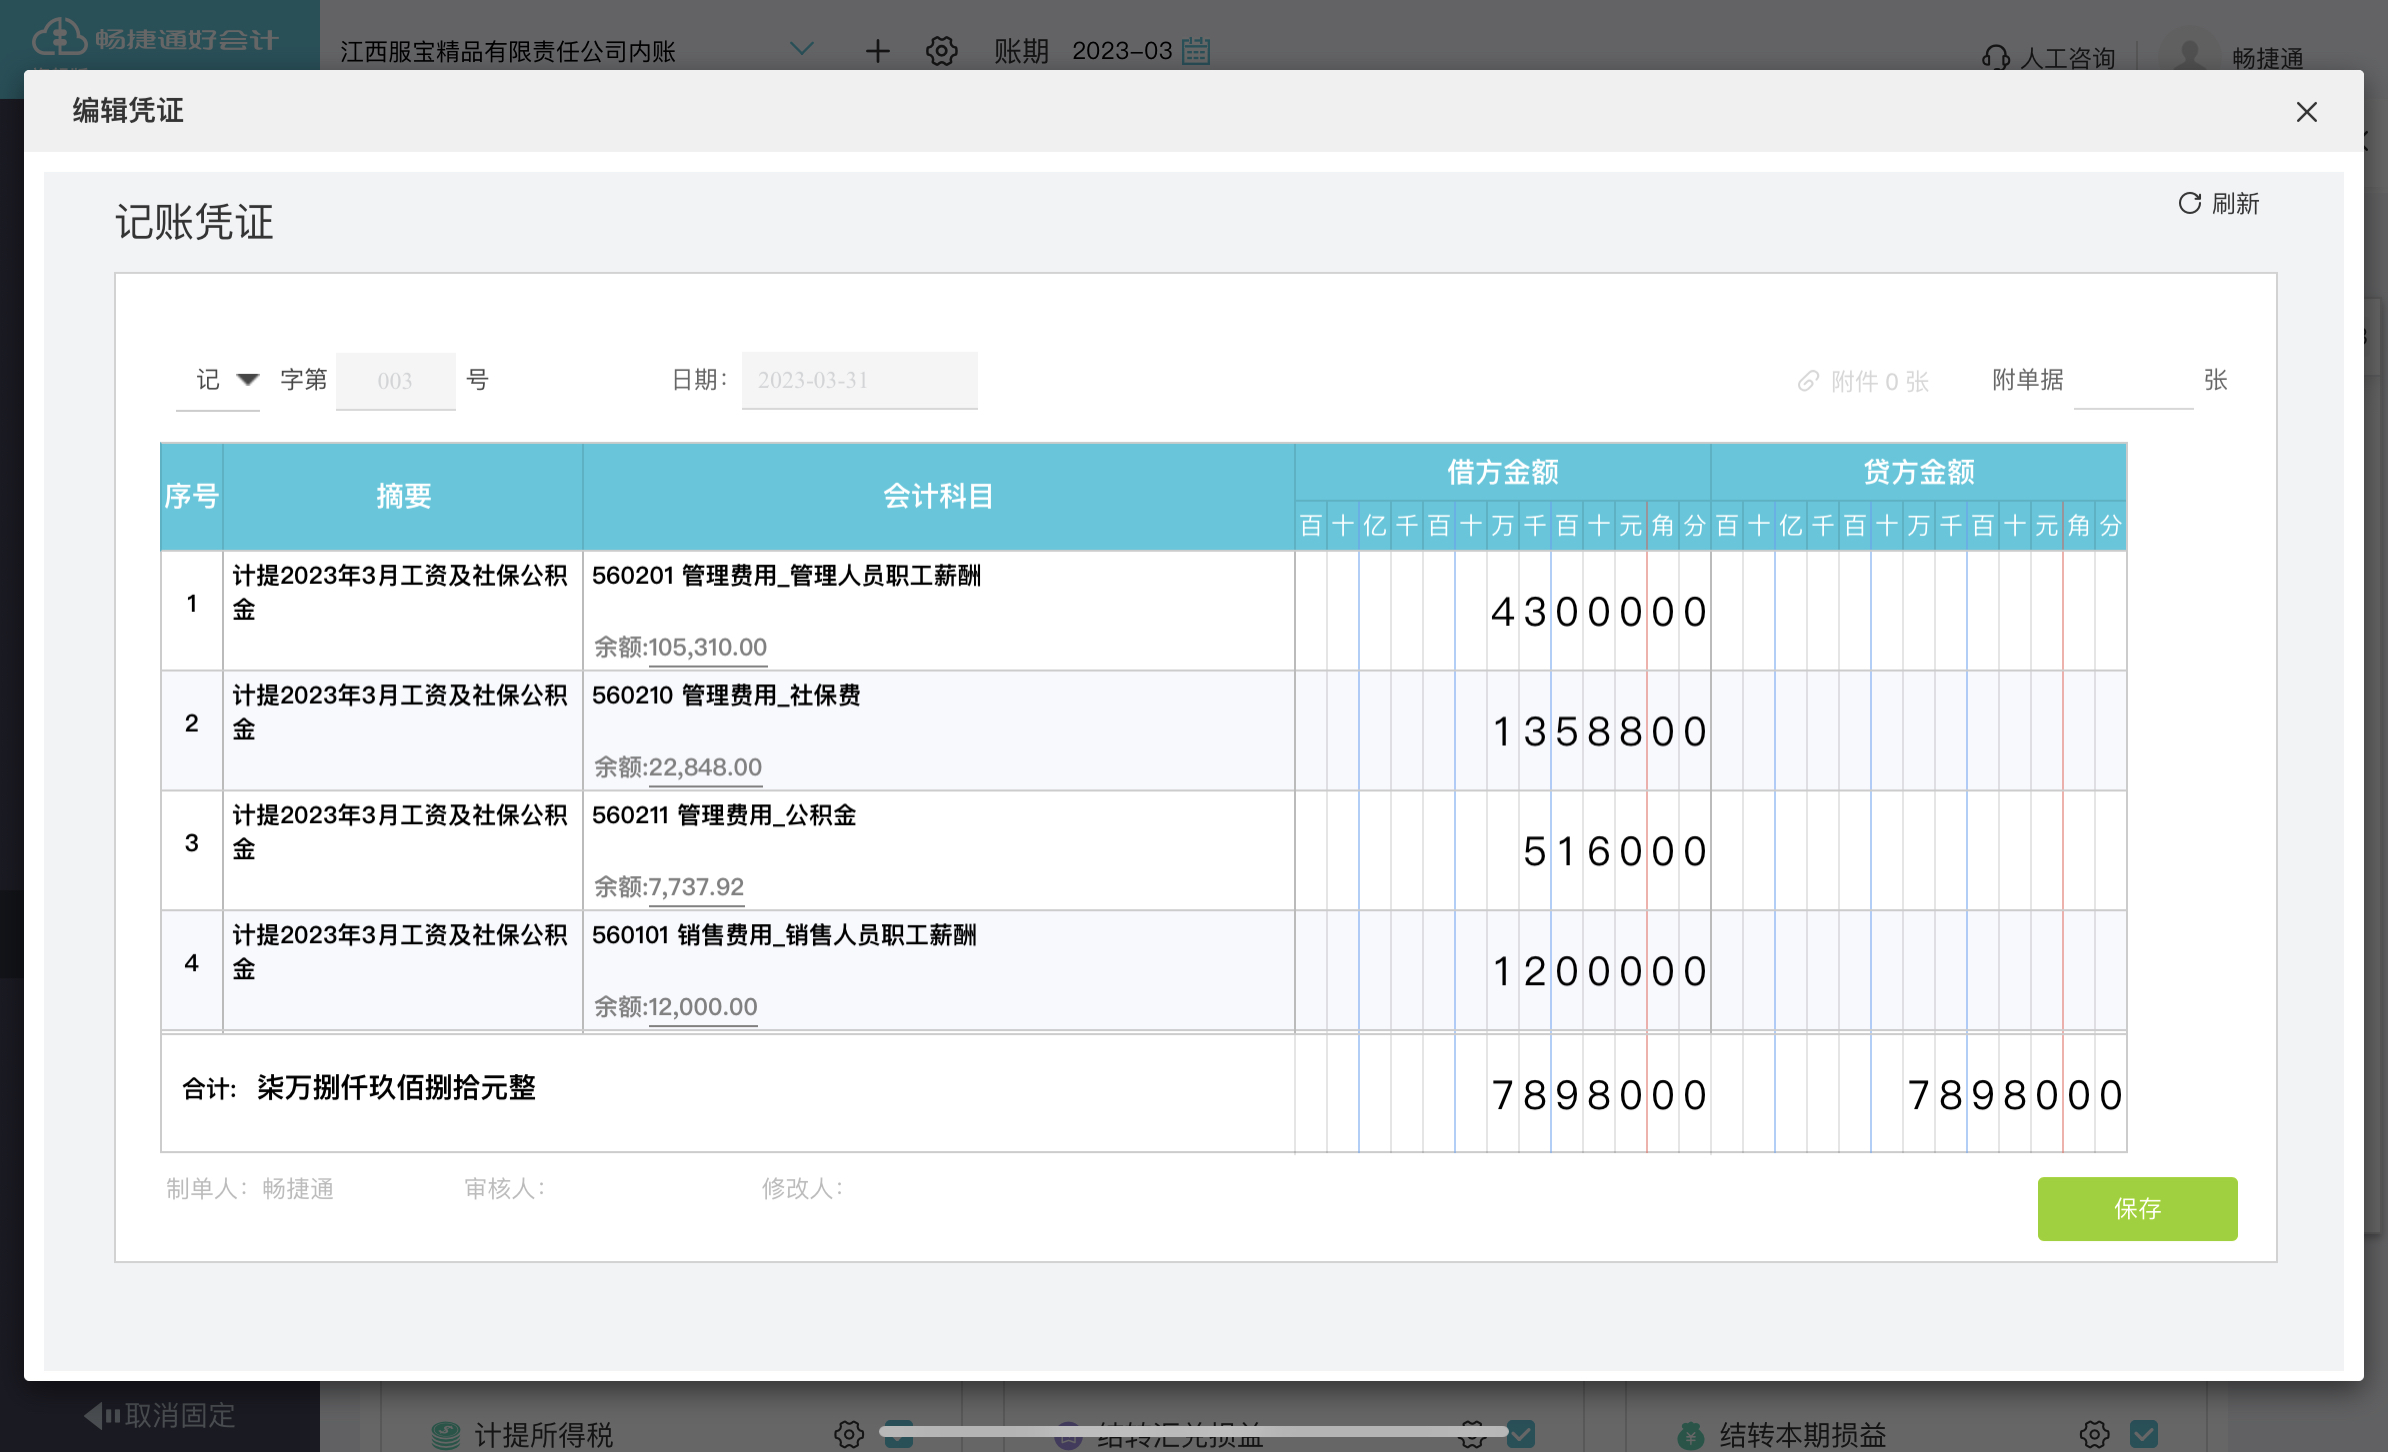Click the add/plus icon in top toolbar
Screen dimensions: 2388x1452
click(875, 49)
